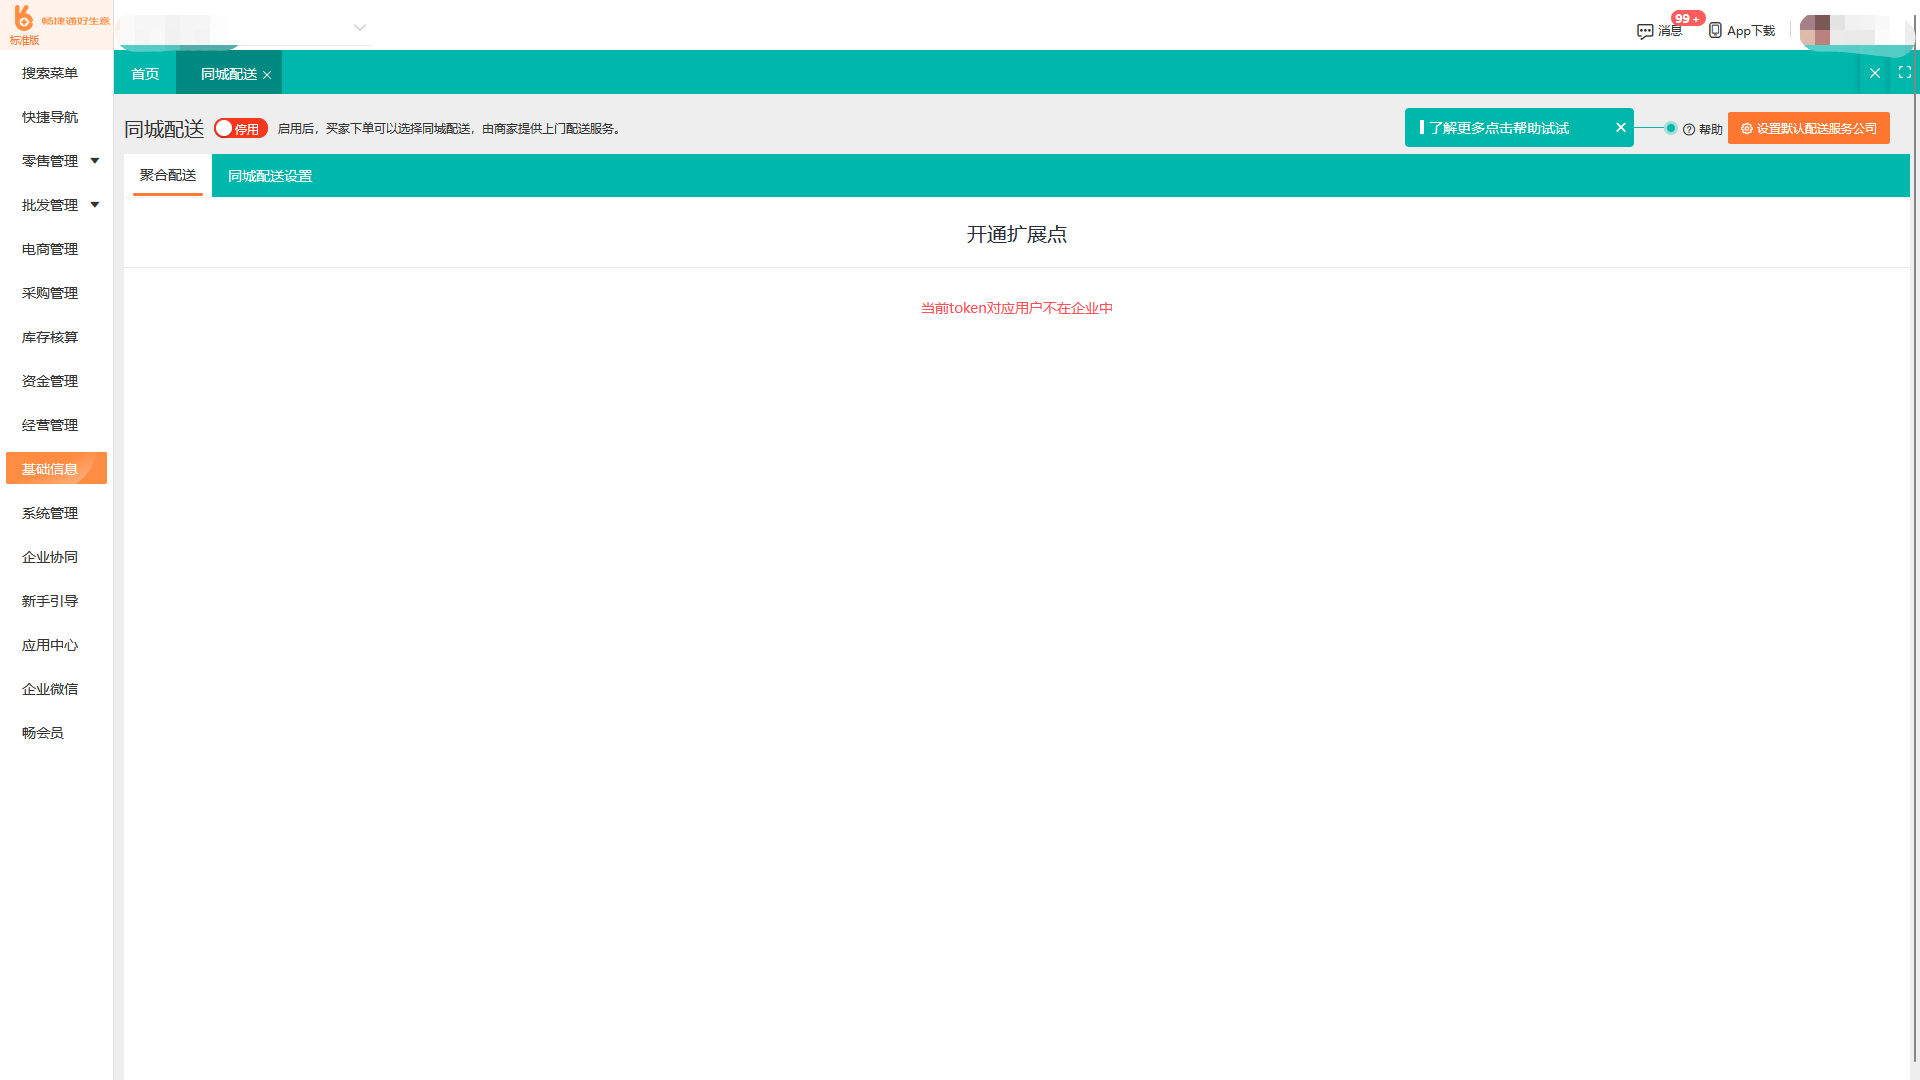
Task: Toggle the 同城配送 on/off switch
Action: point(241,128)
